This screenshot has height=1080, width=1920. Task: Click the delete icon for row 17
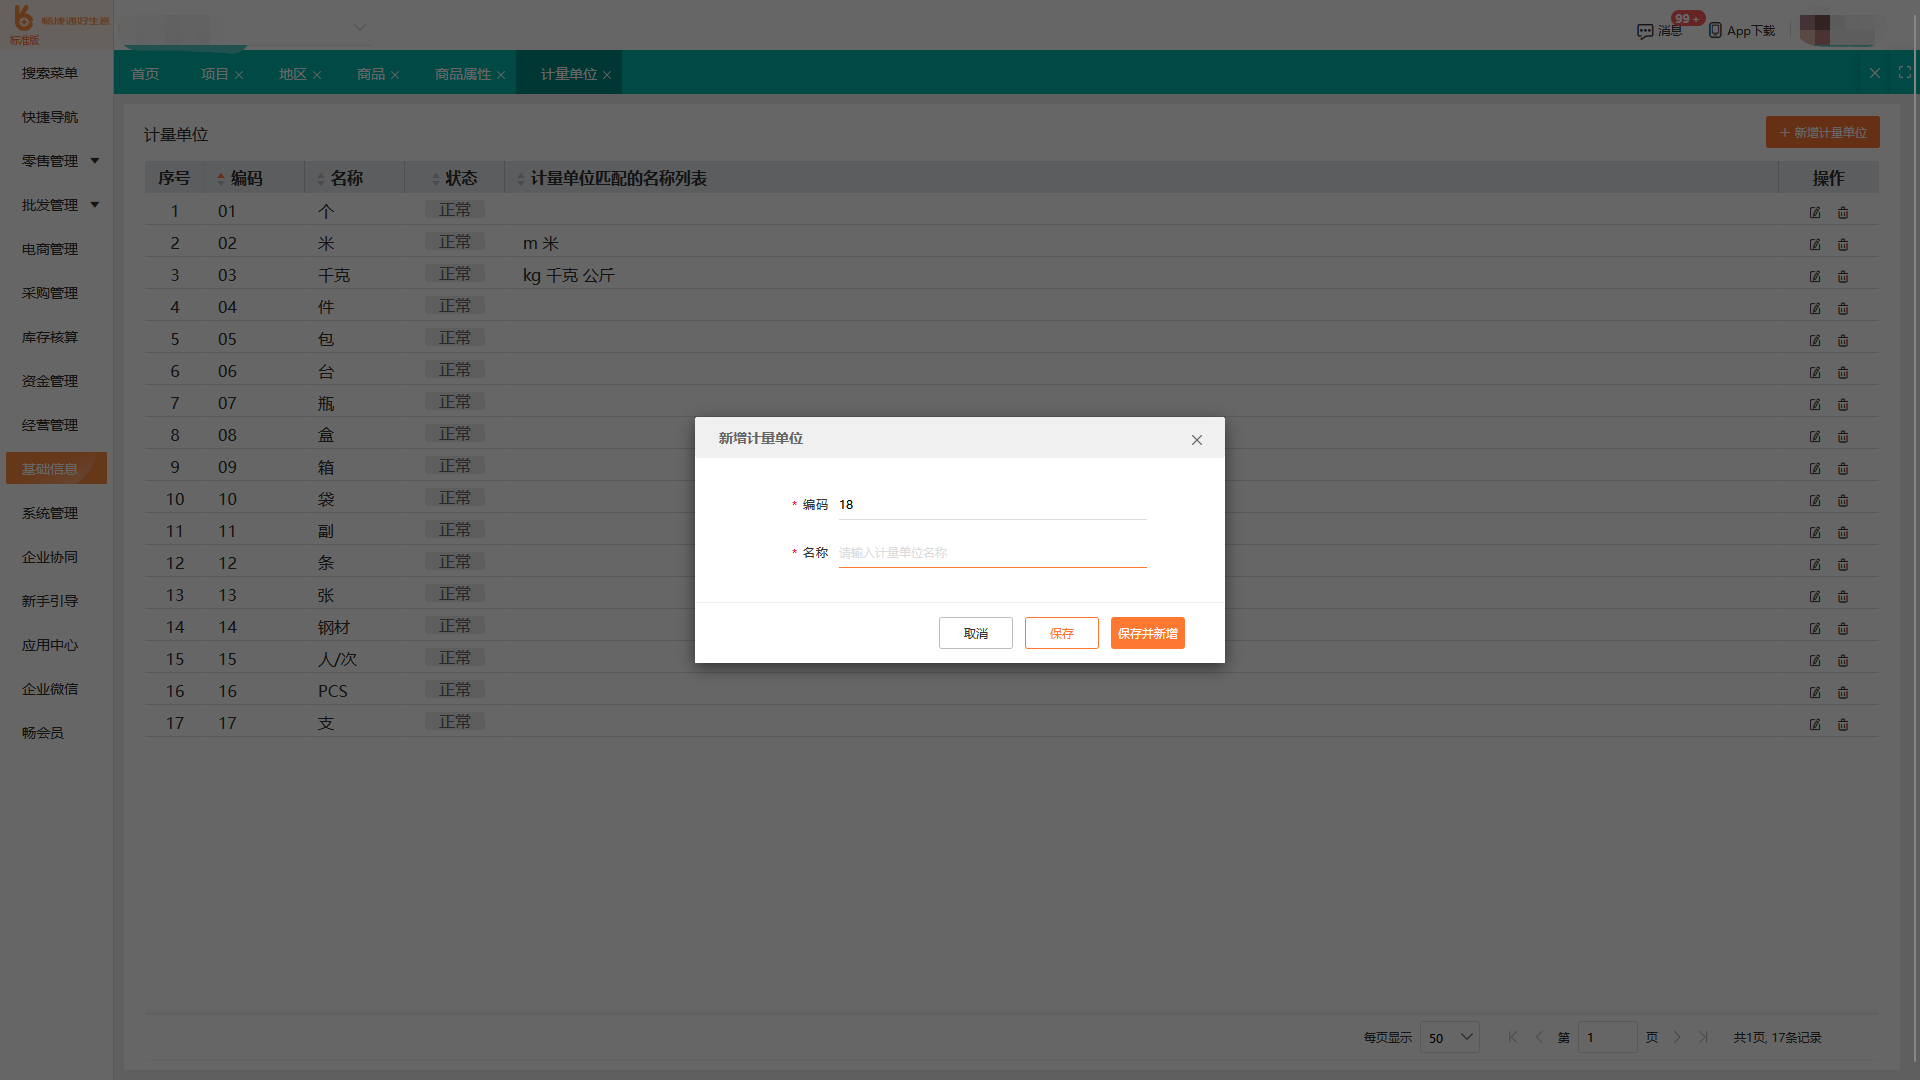(1844, 724)
